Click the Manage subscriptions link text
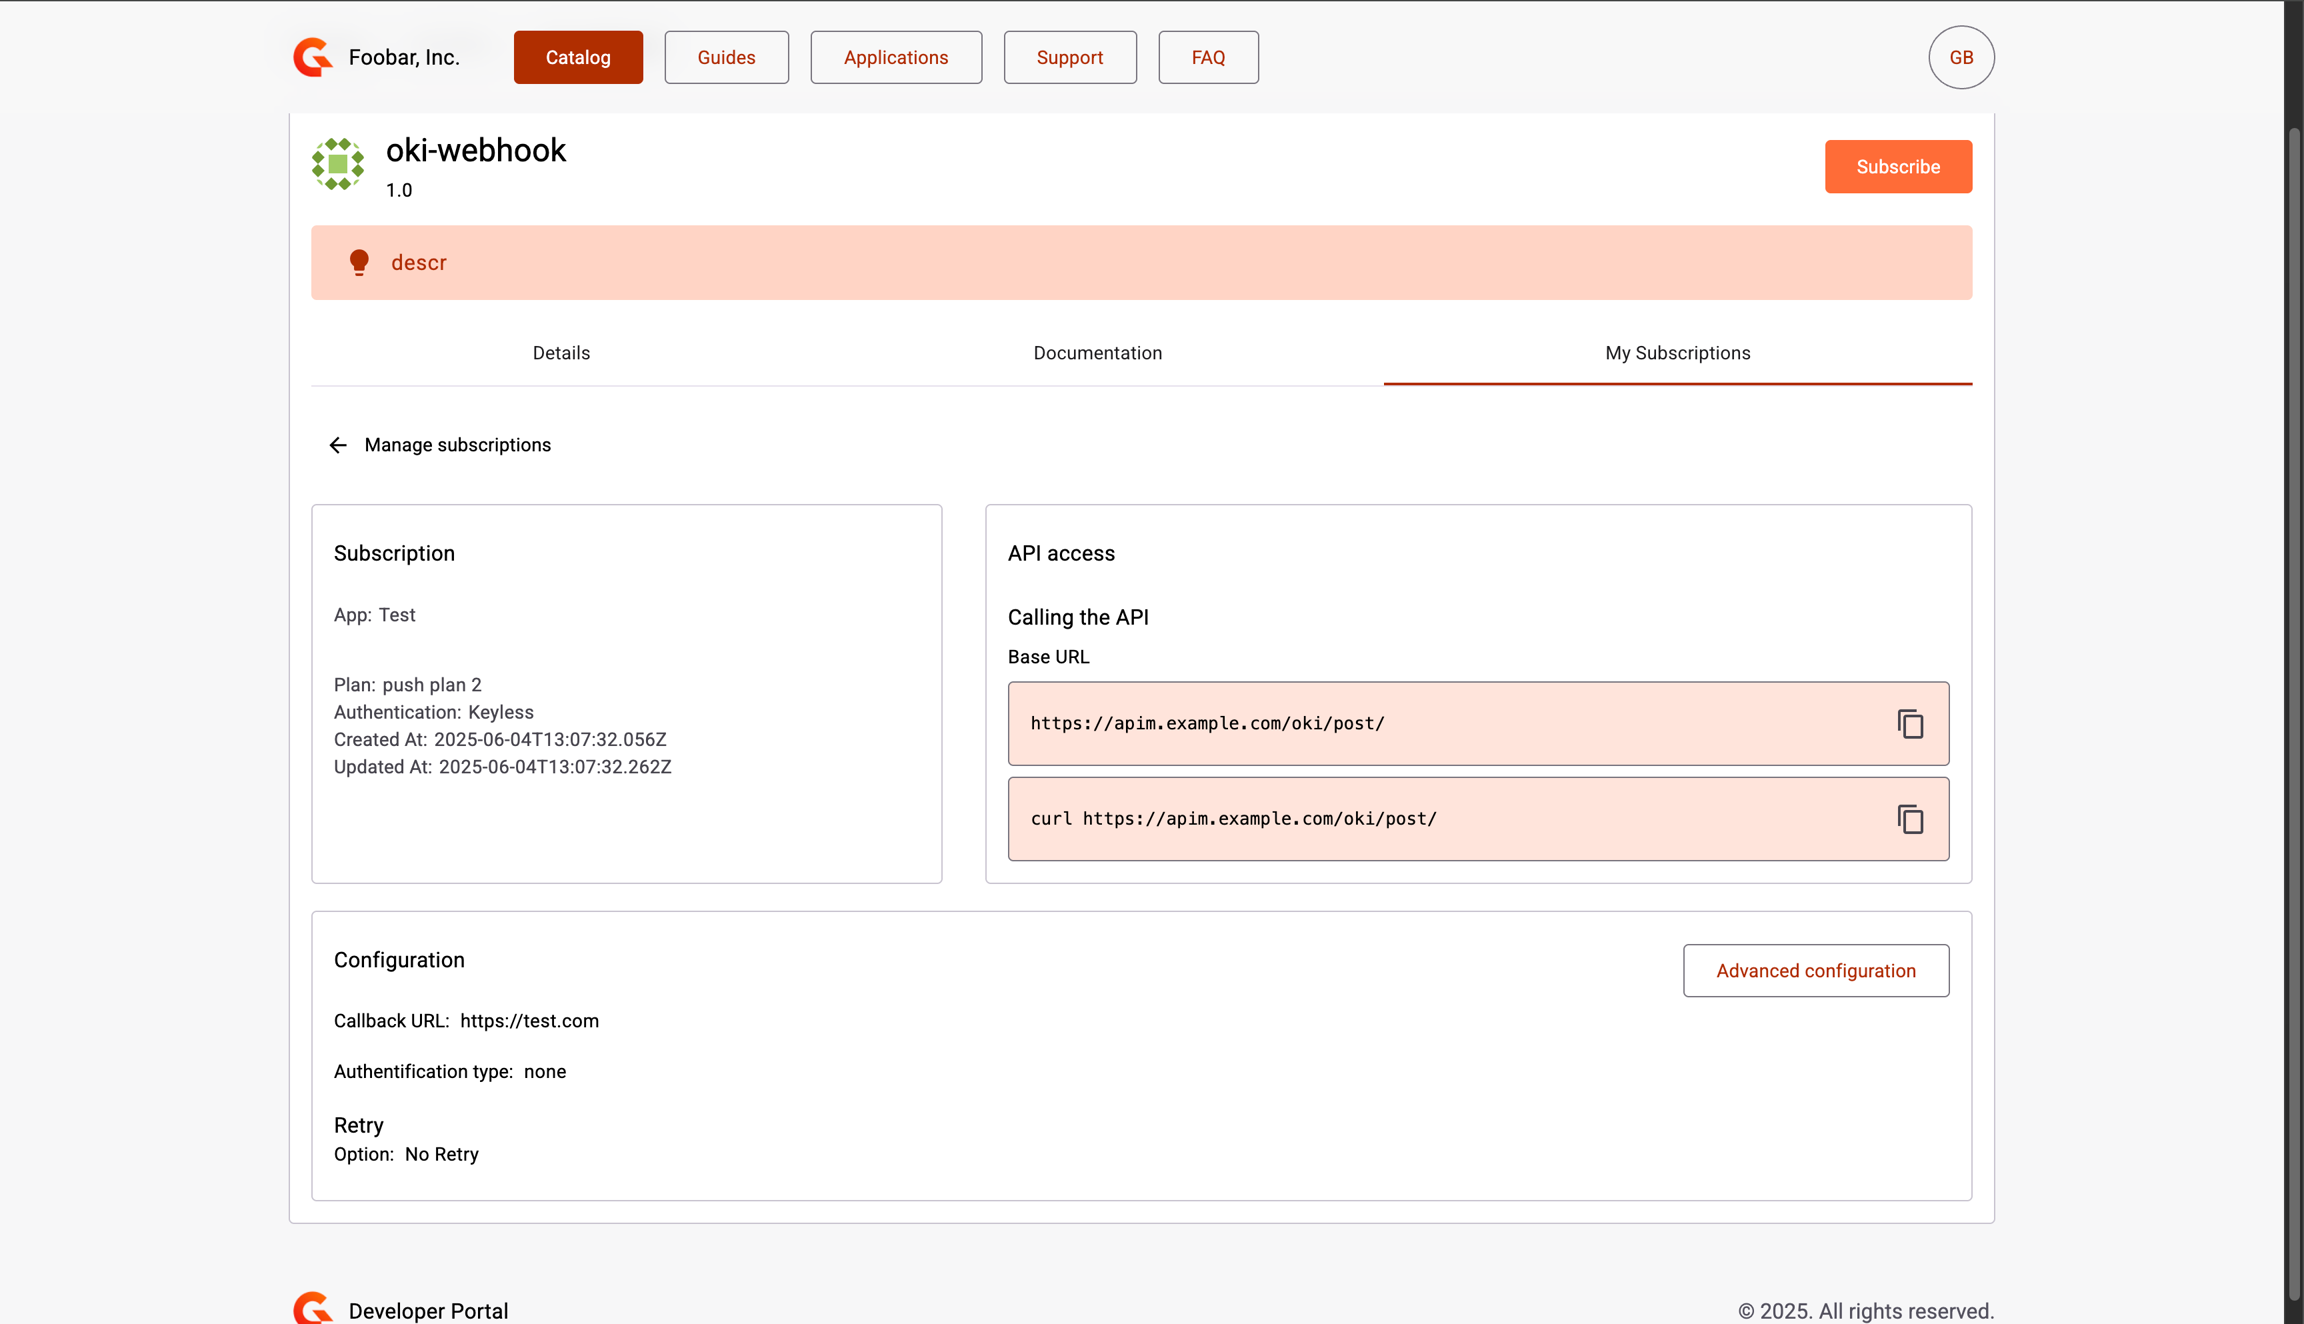Image resolution: width=2304 pixels, height=1324 pixels. (457, 445)
